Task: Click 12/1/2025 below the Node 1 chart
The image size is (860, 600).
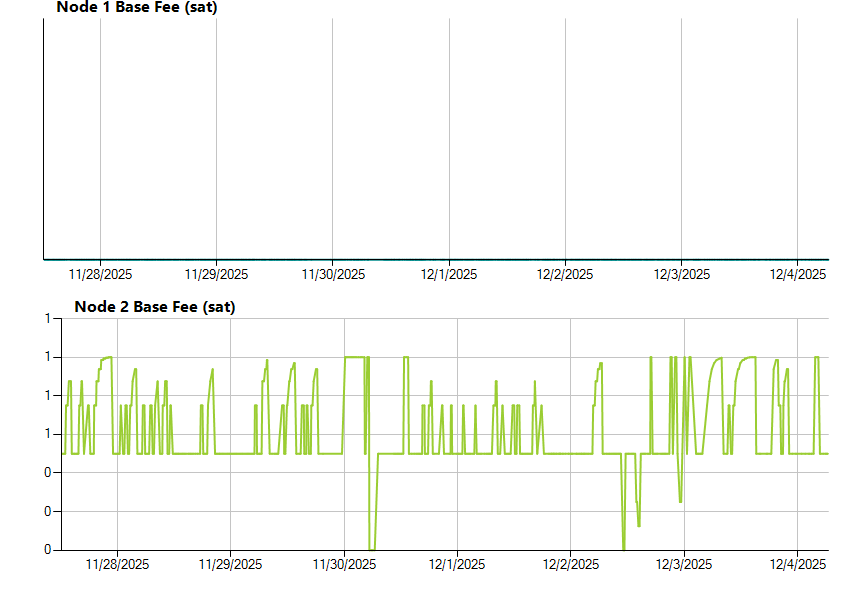Action: [449, 273]
